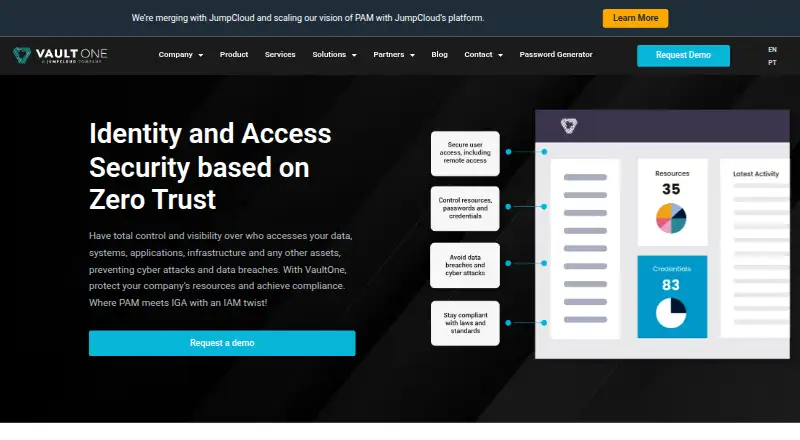Click the 'Where PAM meets IGA with an IAM twist!' text
Image resolution: width=800 pixels, height=440 pixels.
178,303
